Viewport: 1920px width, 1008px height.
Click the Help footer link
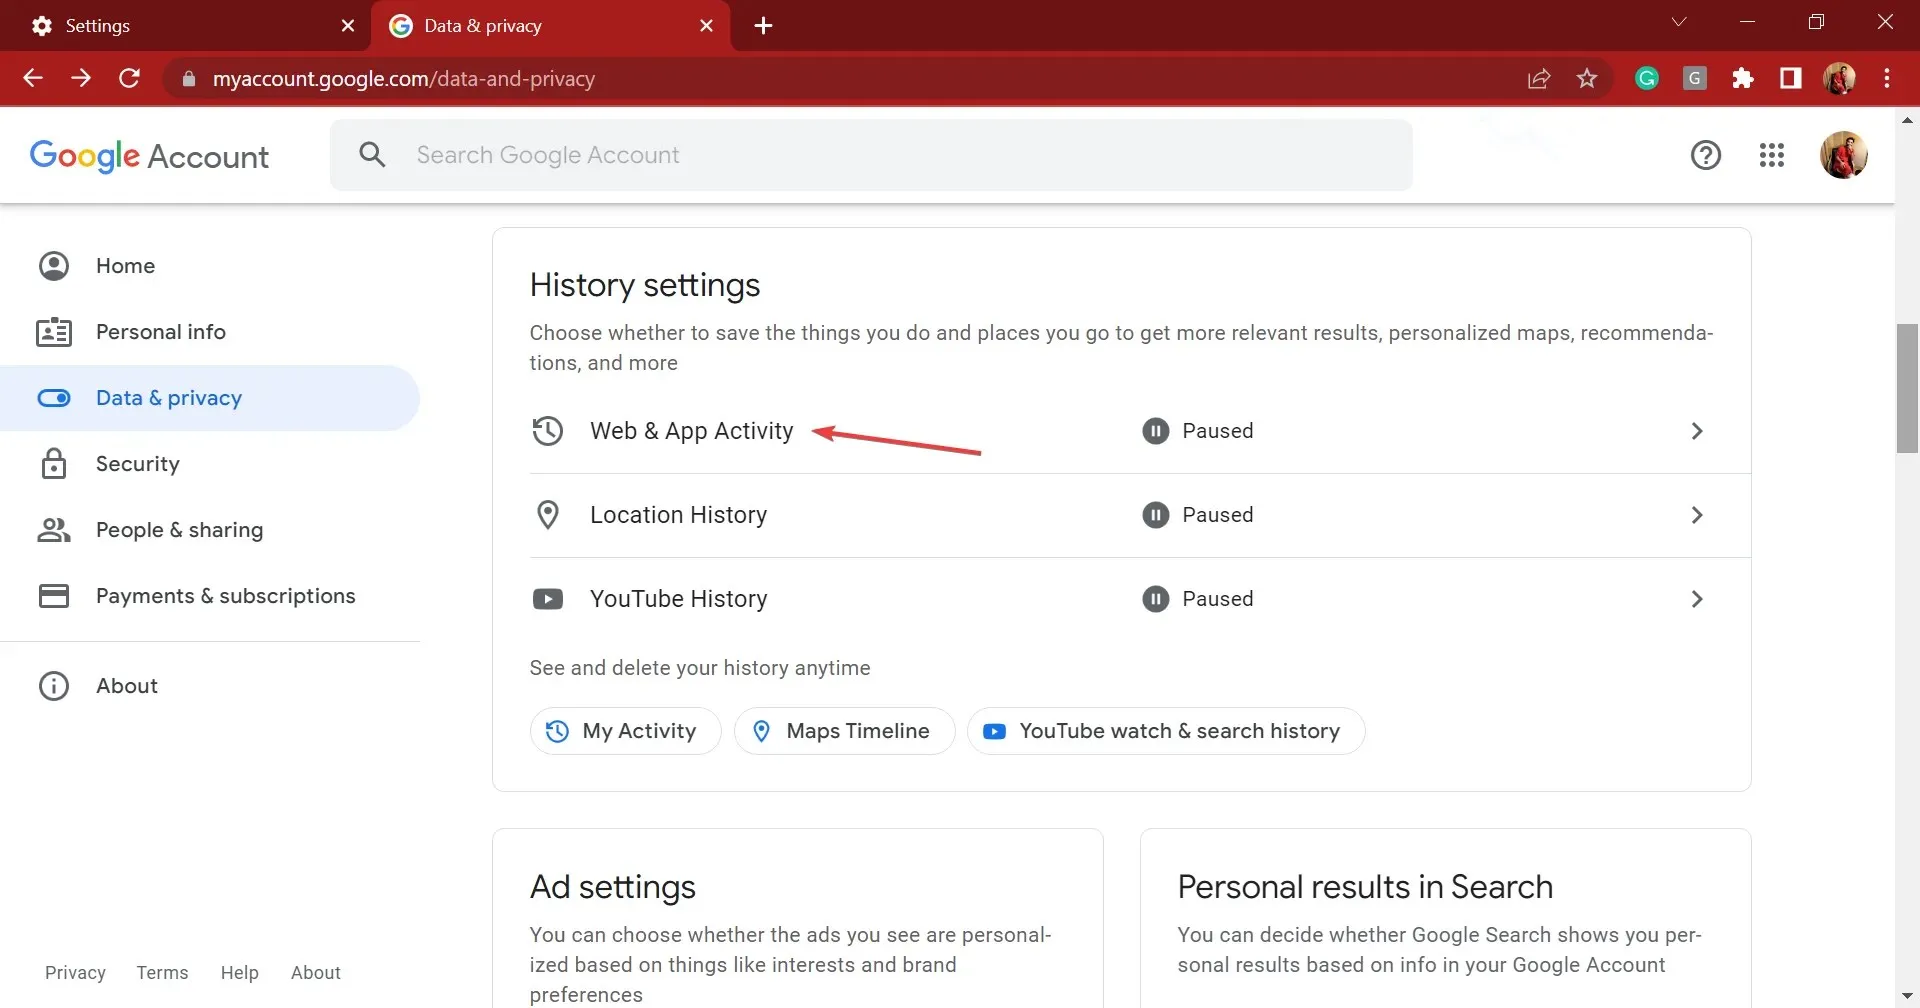(x=239, y=973)
